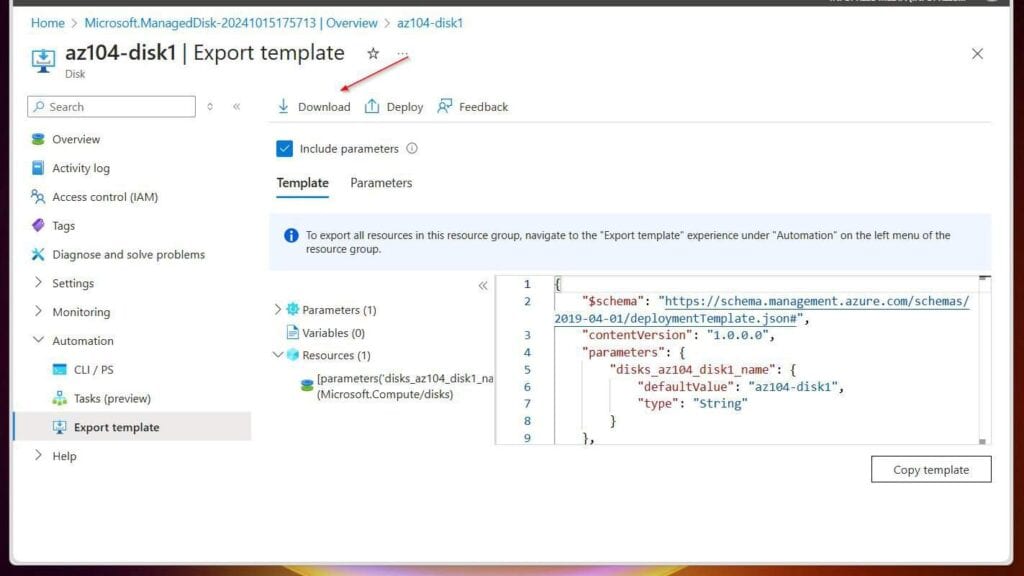Screen dimensions: 1024x576
Task: Select Variables (0) in the tree
Action: [x=333, y=333]
